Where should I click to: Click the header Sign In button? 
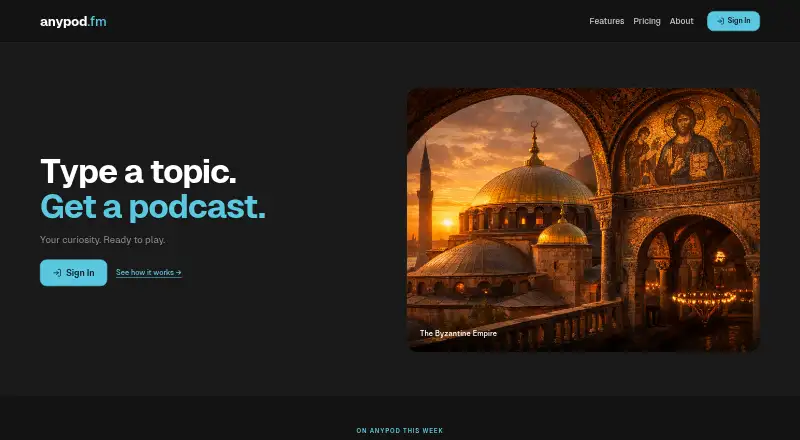point(733,21)
